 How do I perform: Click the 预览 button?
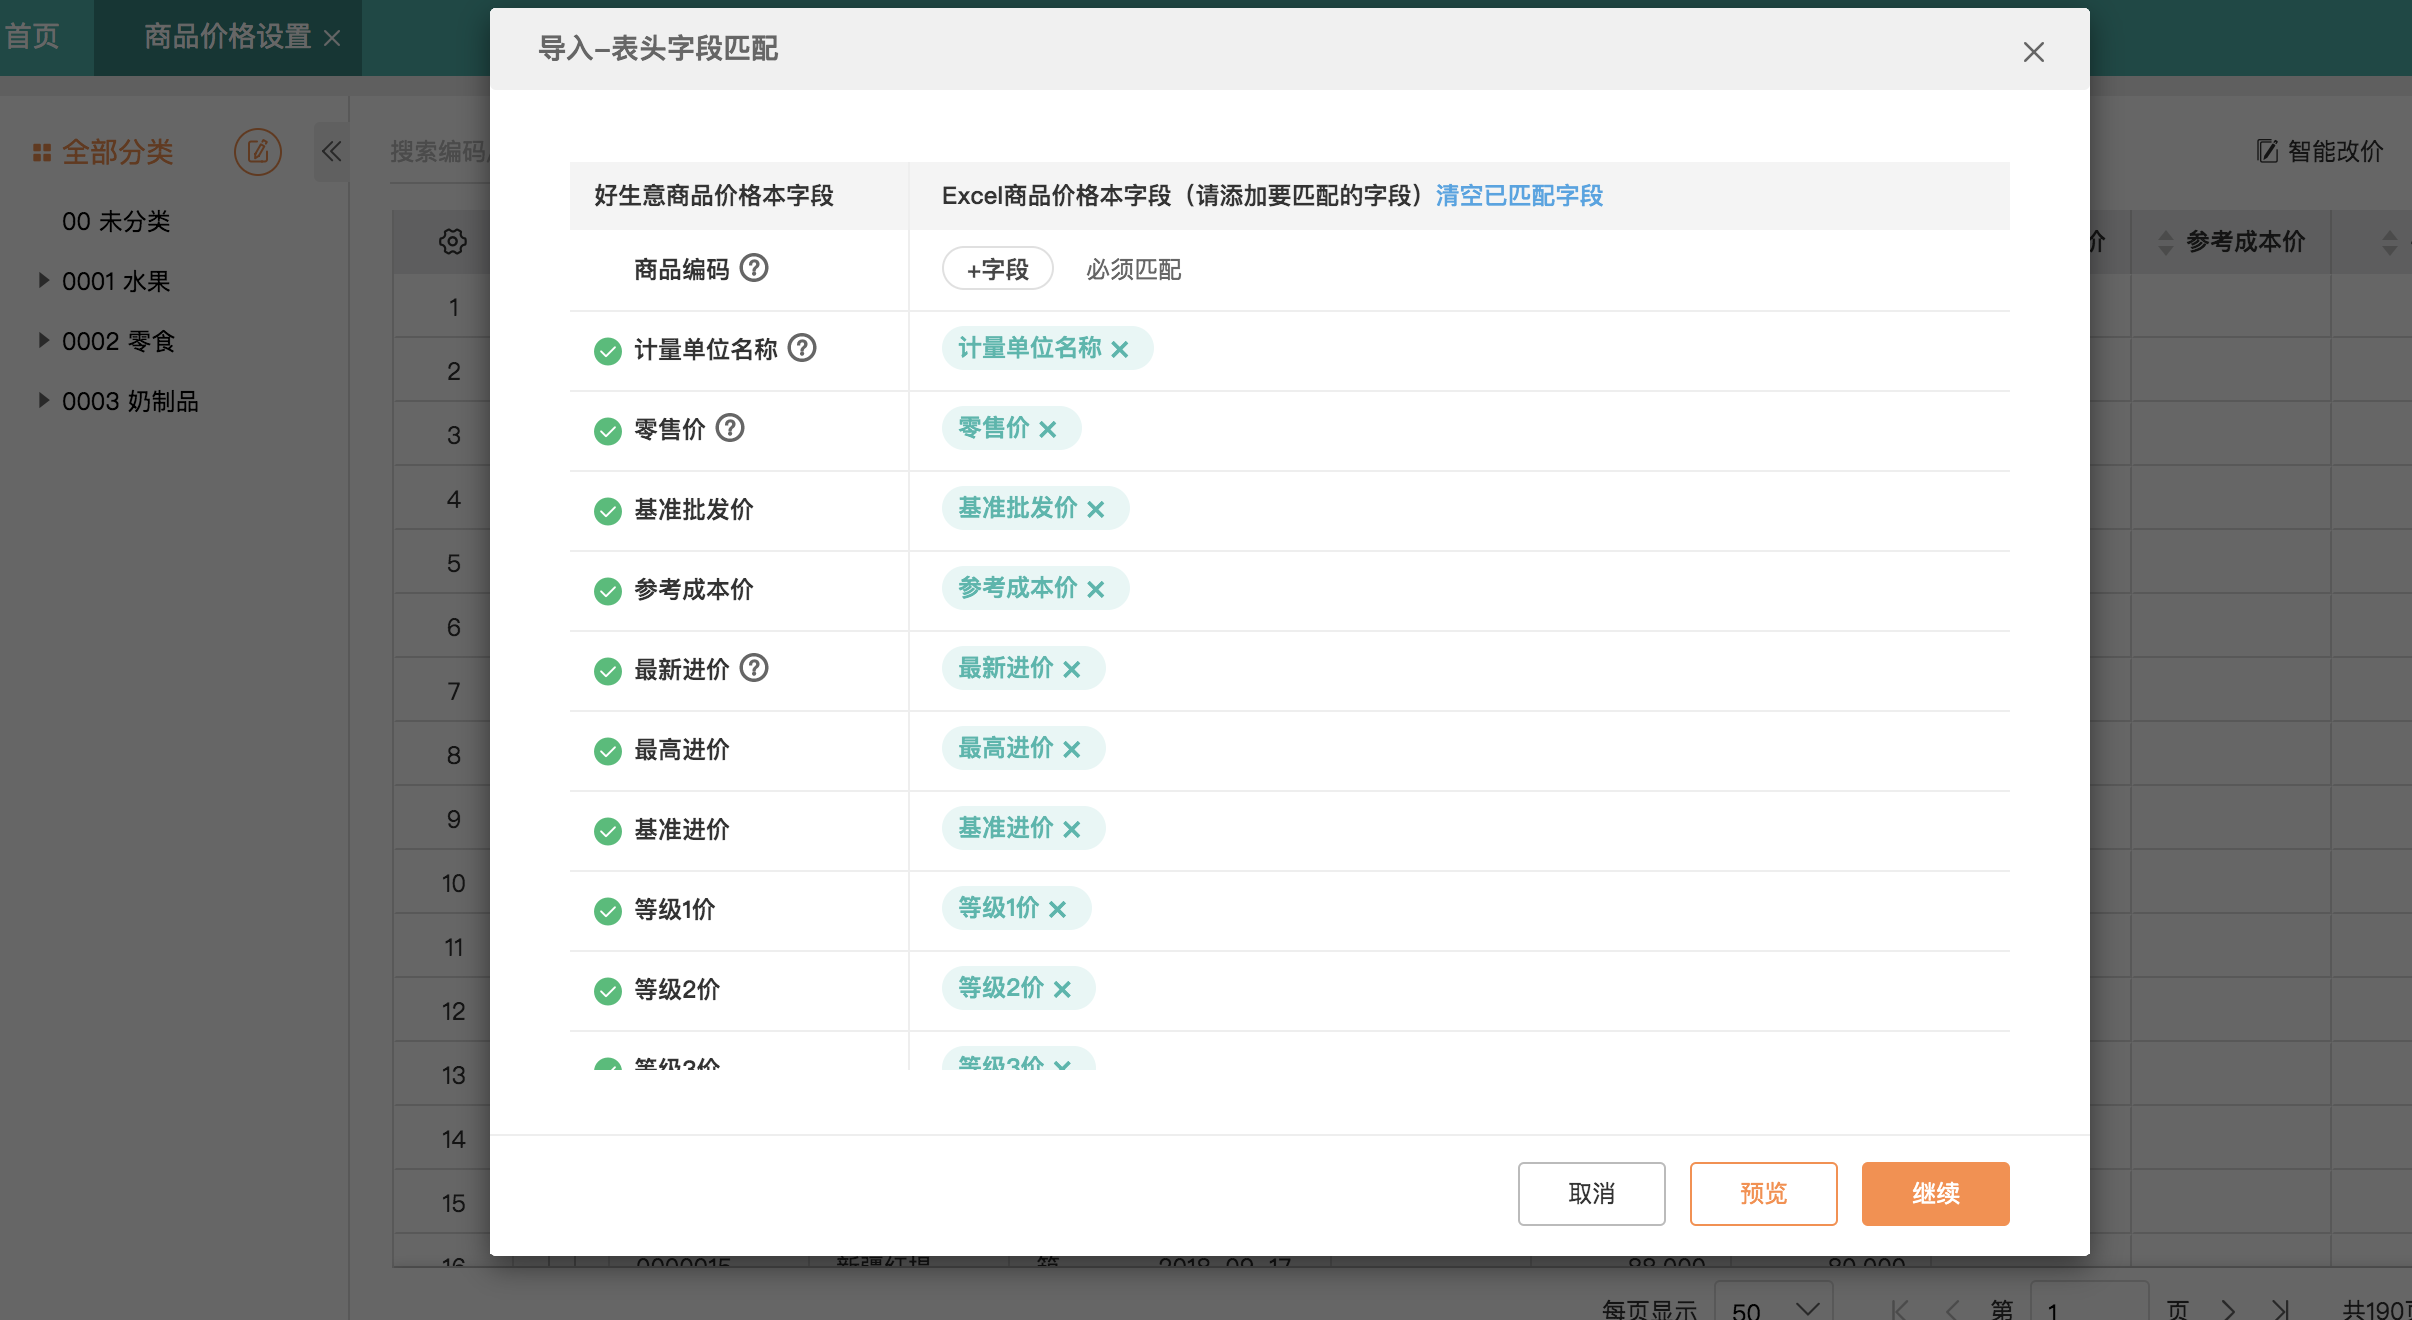1763,1192
